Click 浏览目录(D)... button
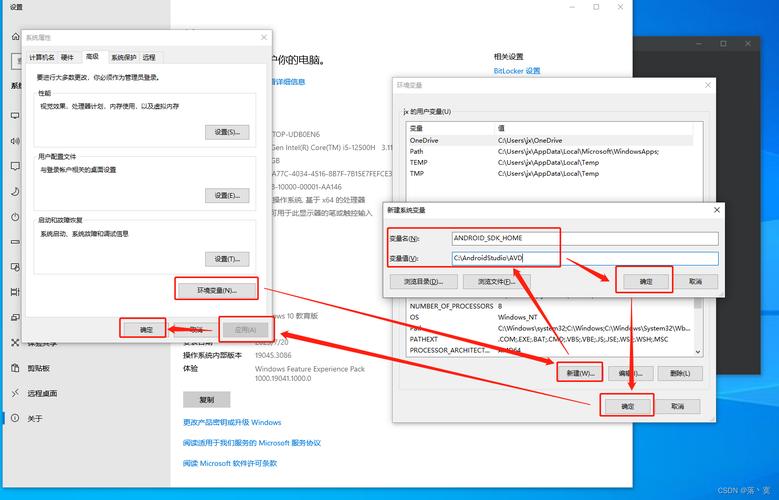779x500 pixels. coord(423,282)
